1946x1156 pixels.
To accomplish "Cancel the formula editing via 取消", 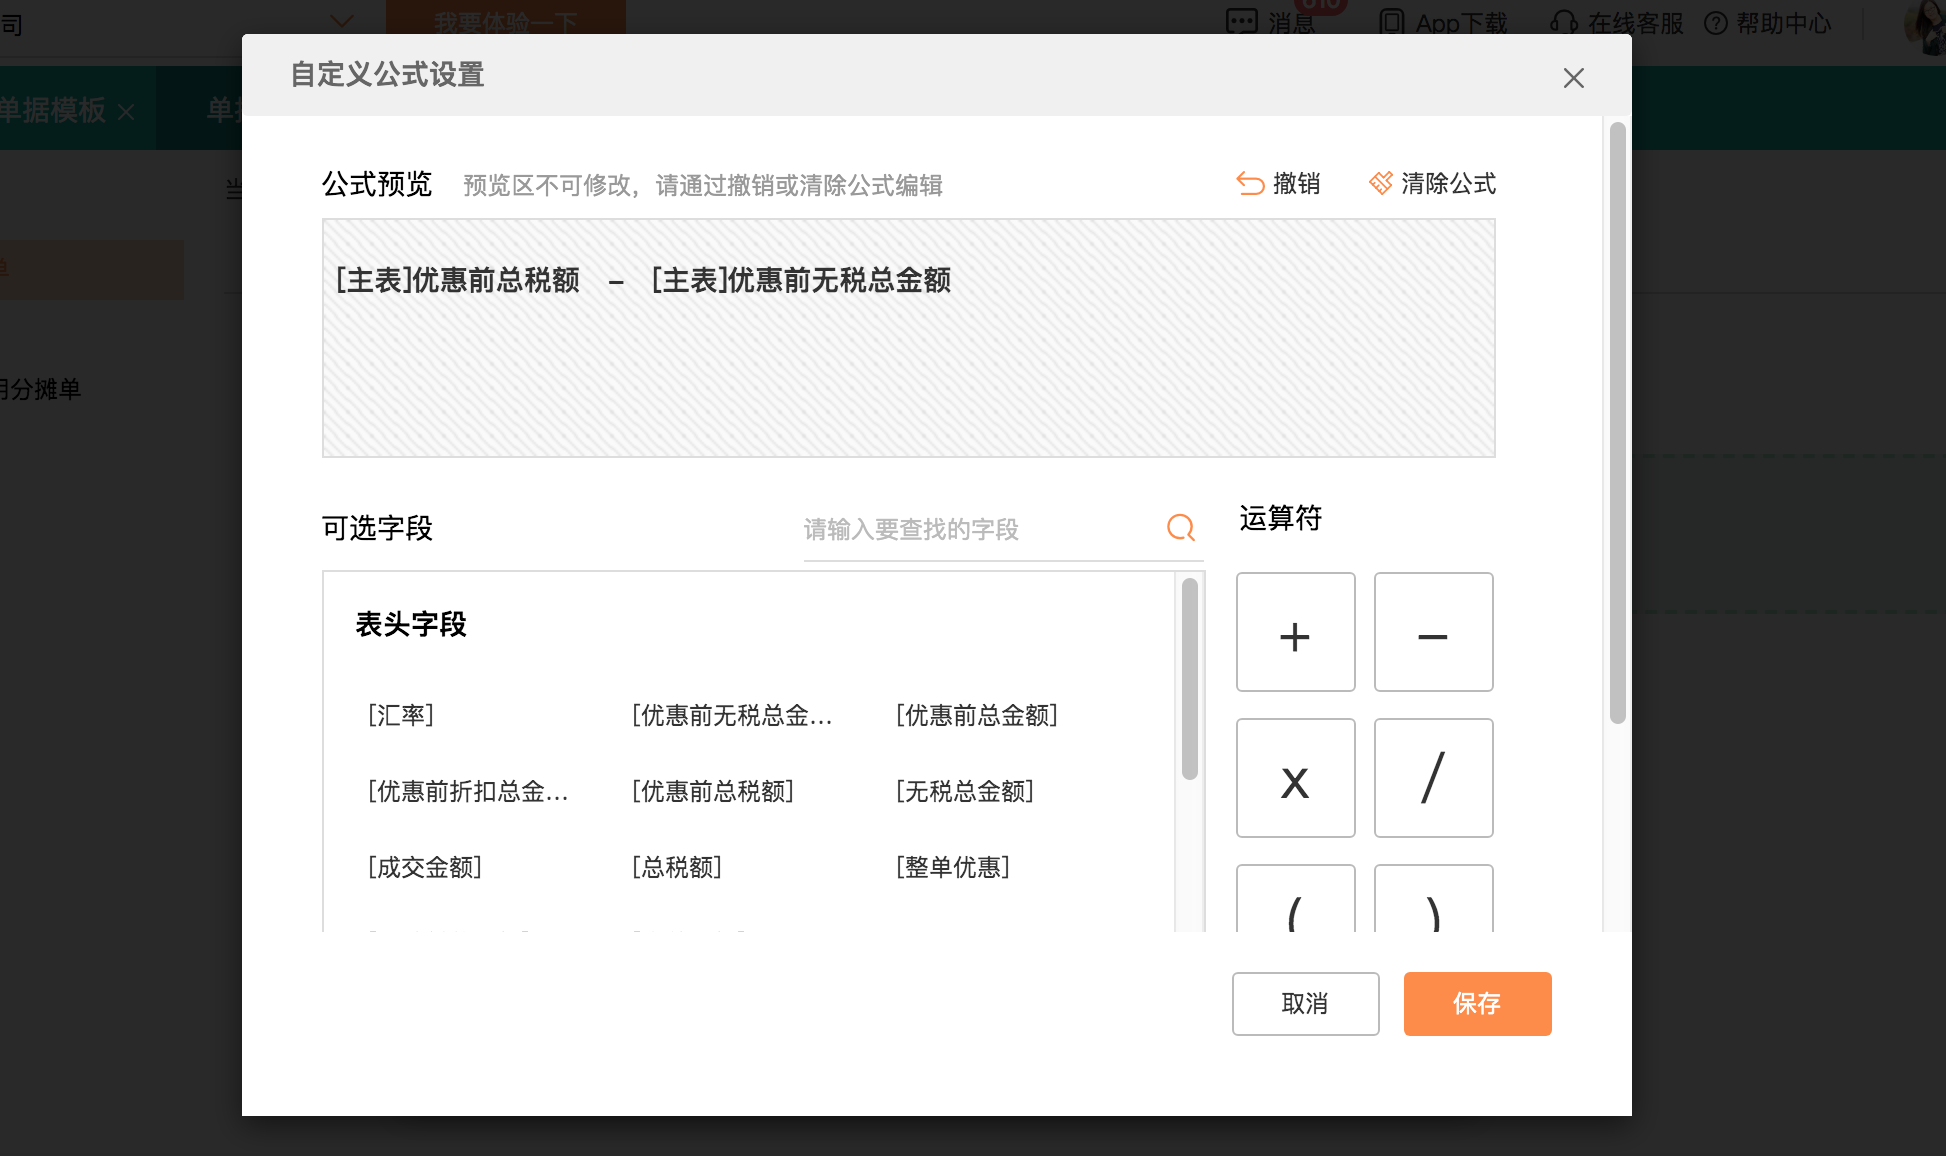I will (1305, 1002).
